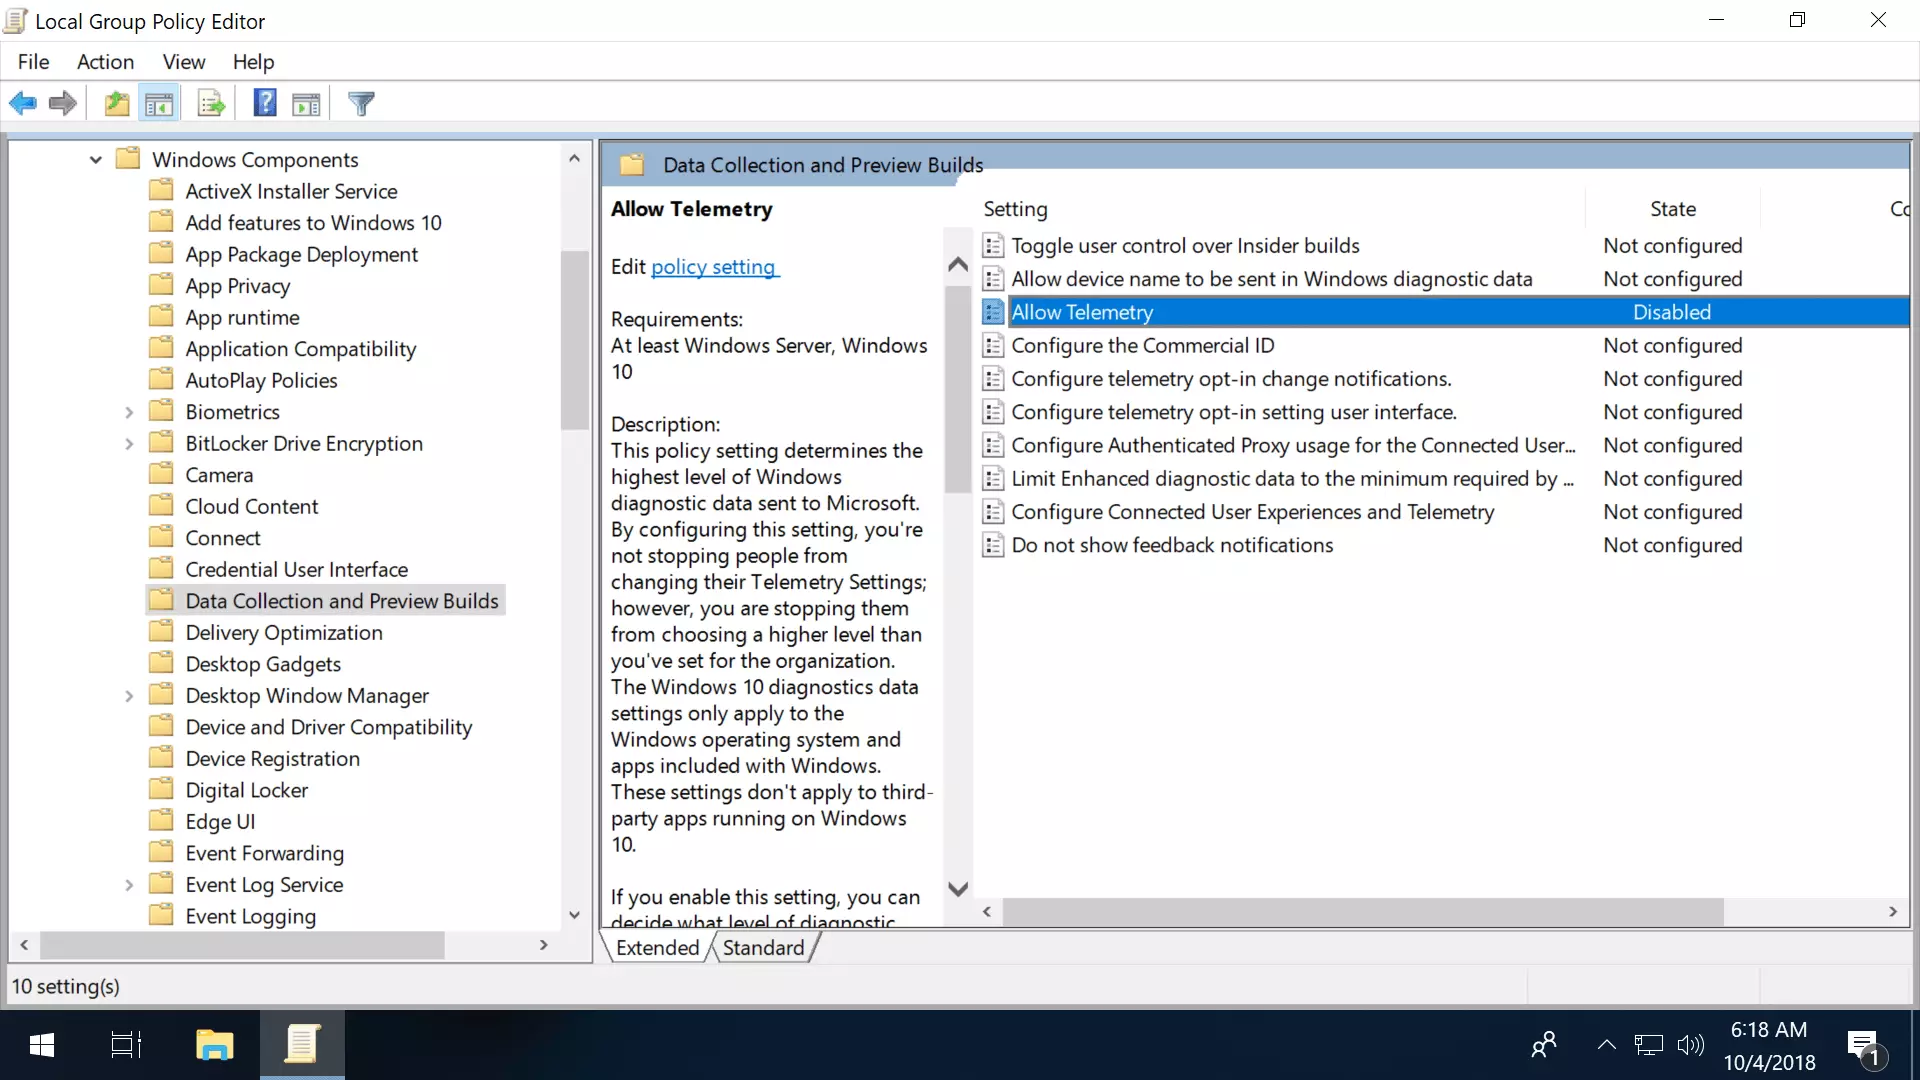Viewport: 1920px width, 1080px height.
Task: Toggle Allow device name diagnostic data
Action: pos(1271,278)
